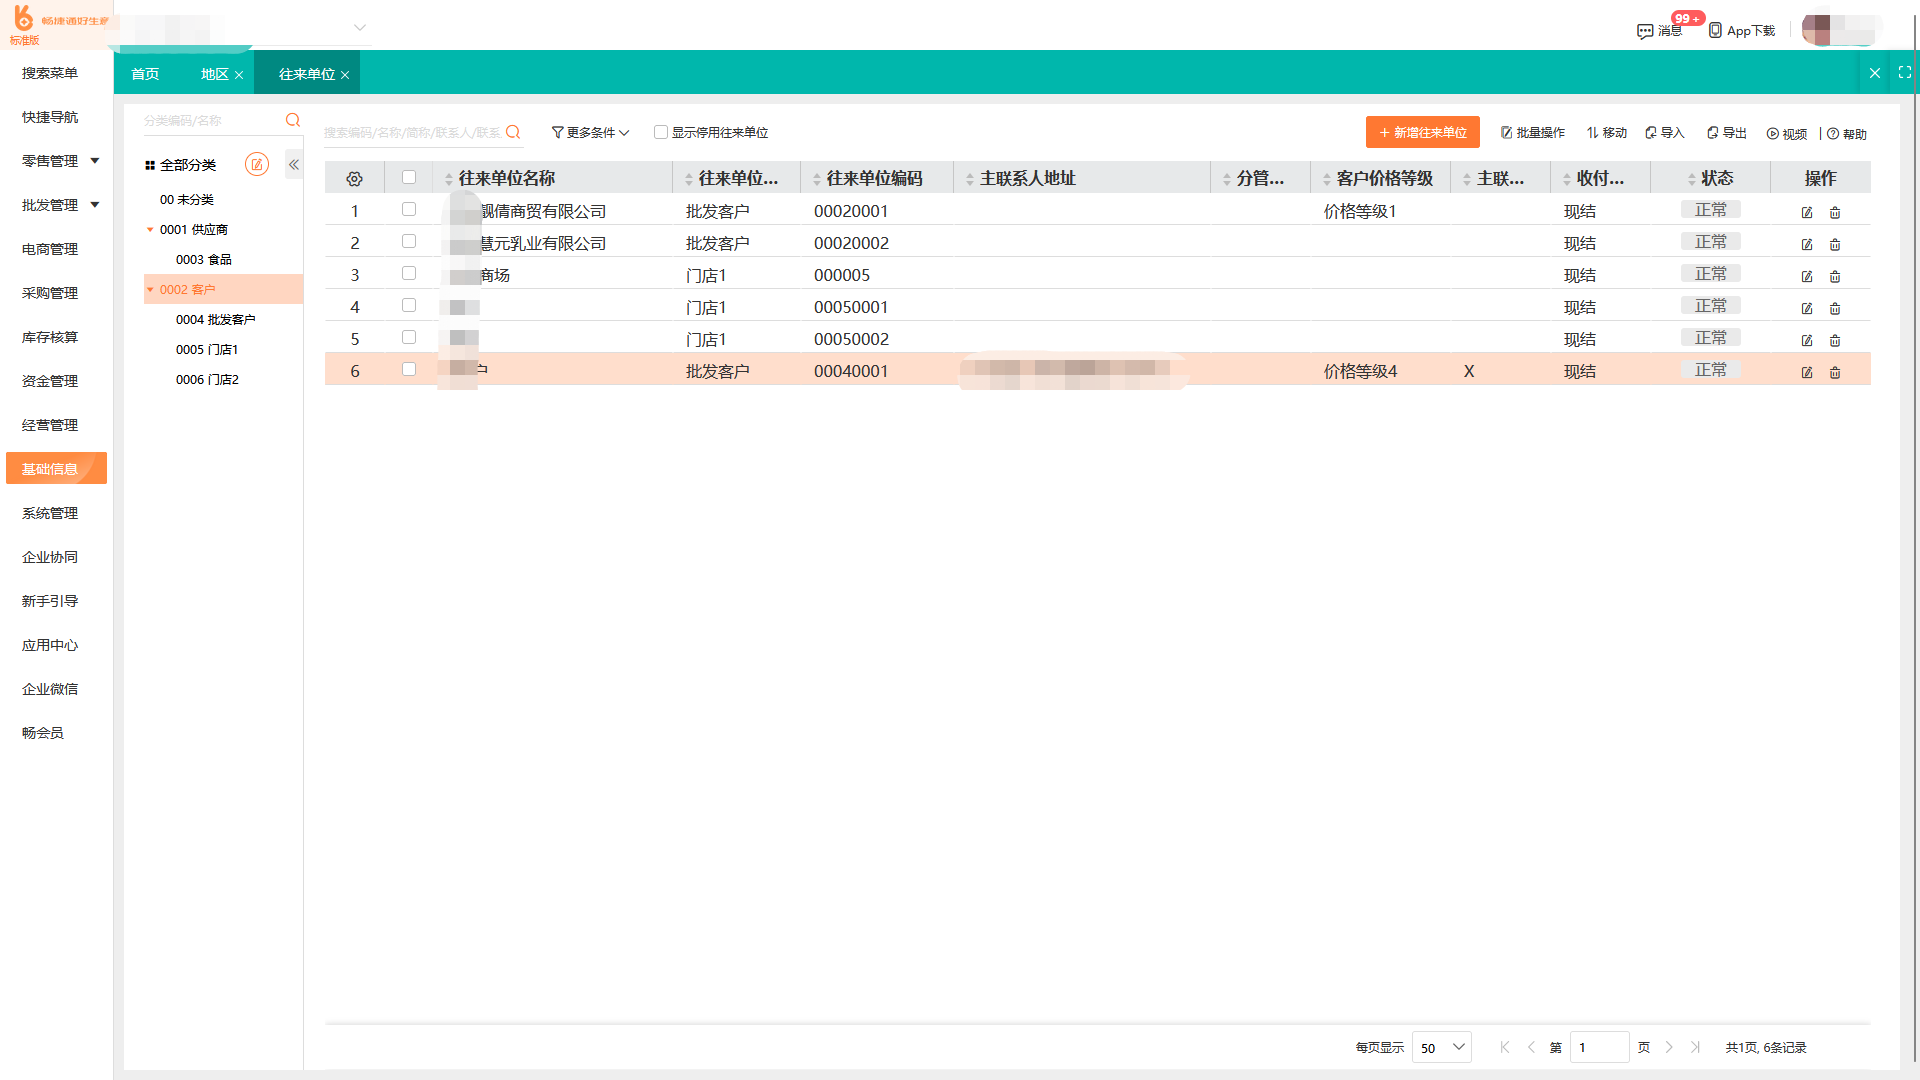This screenshot has width=1920, height=1080.
Task: Click the settings gear icon in table header
Action: (x=353, y=178)
